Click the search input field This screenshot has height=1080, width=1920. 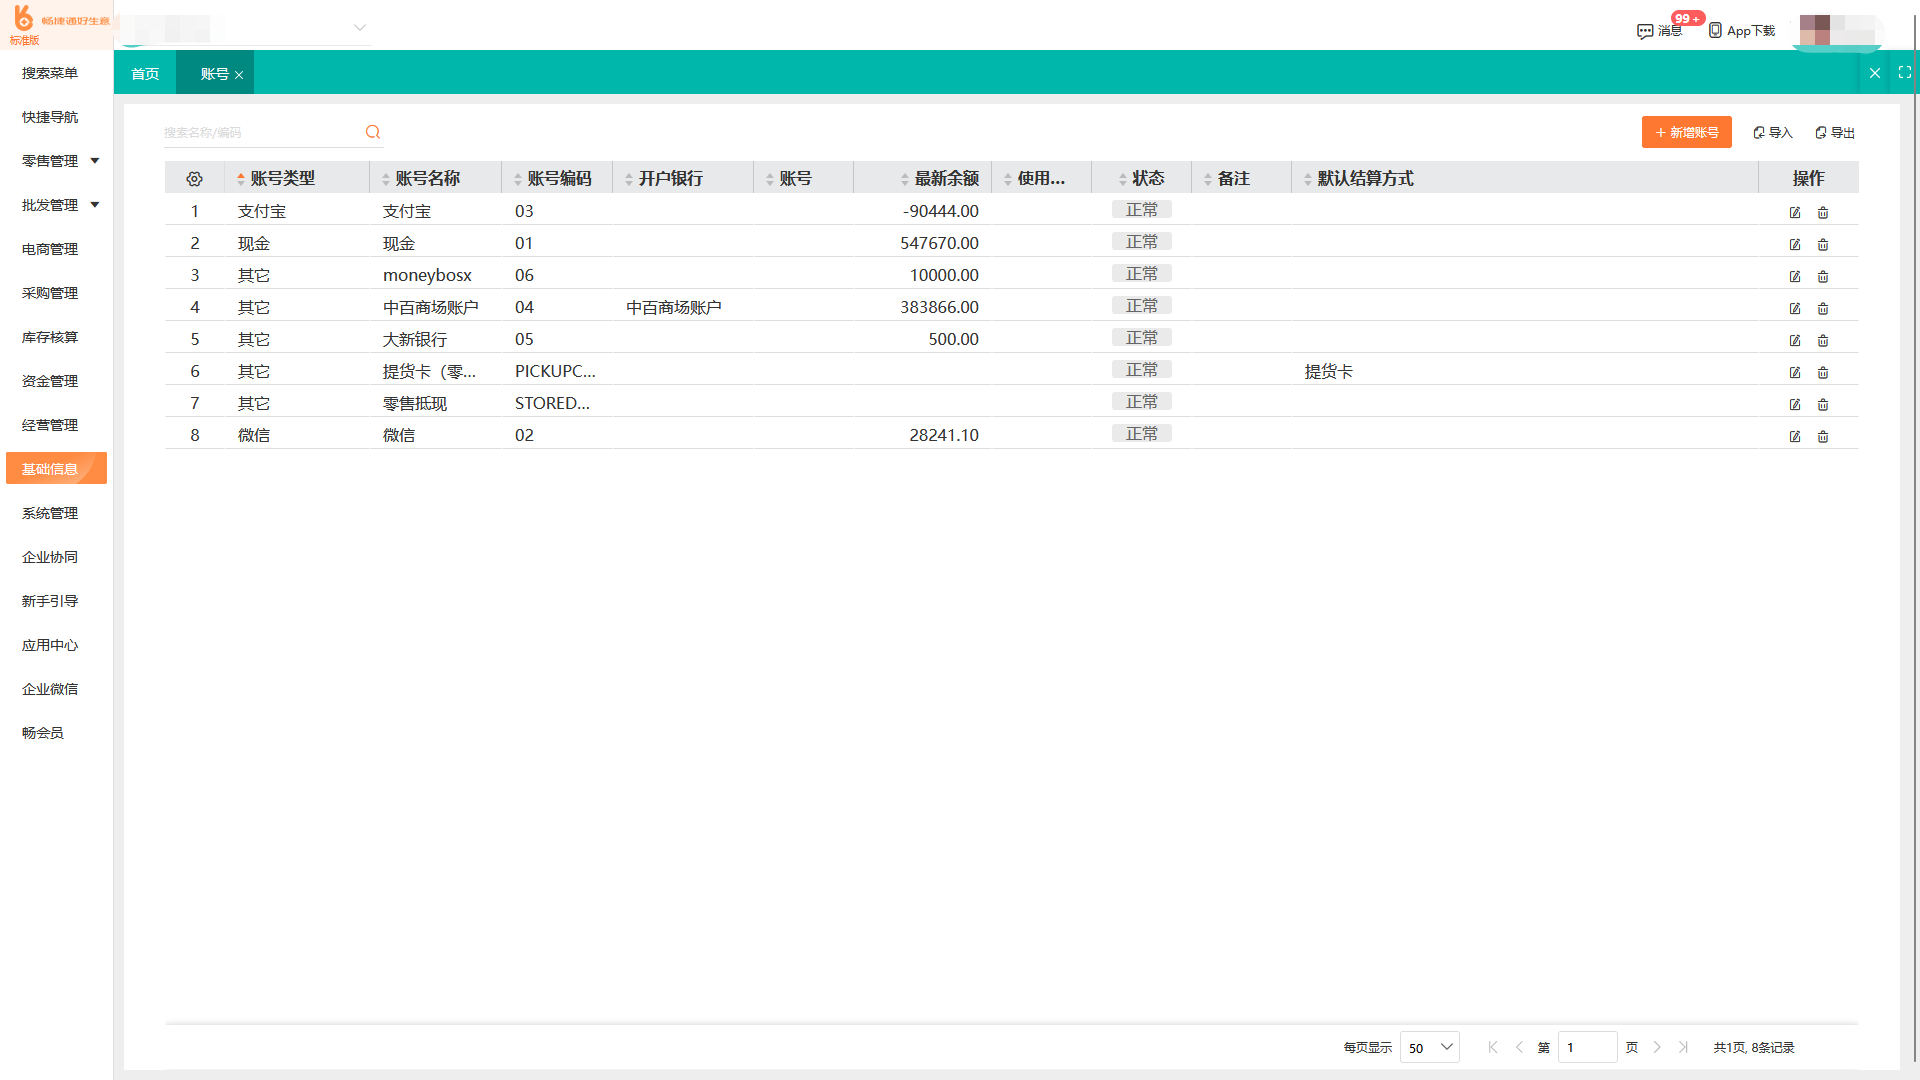click(258, 132)
